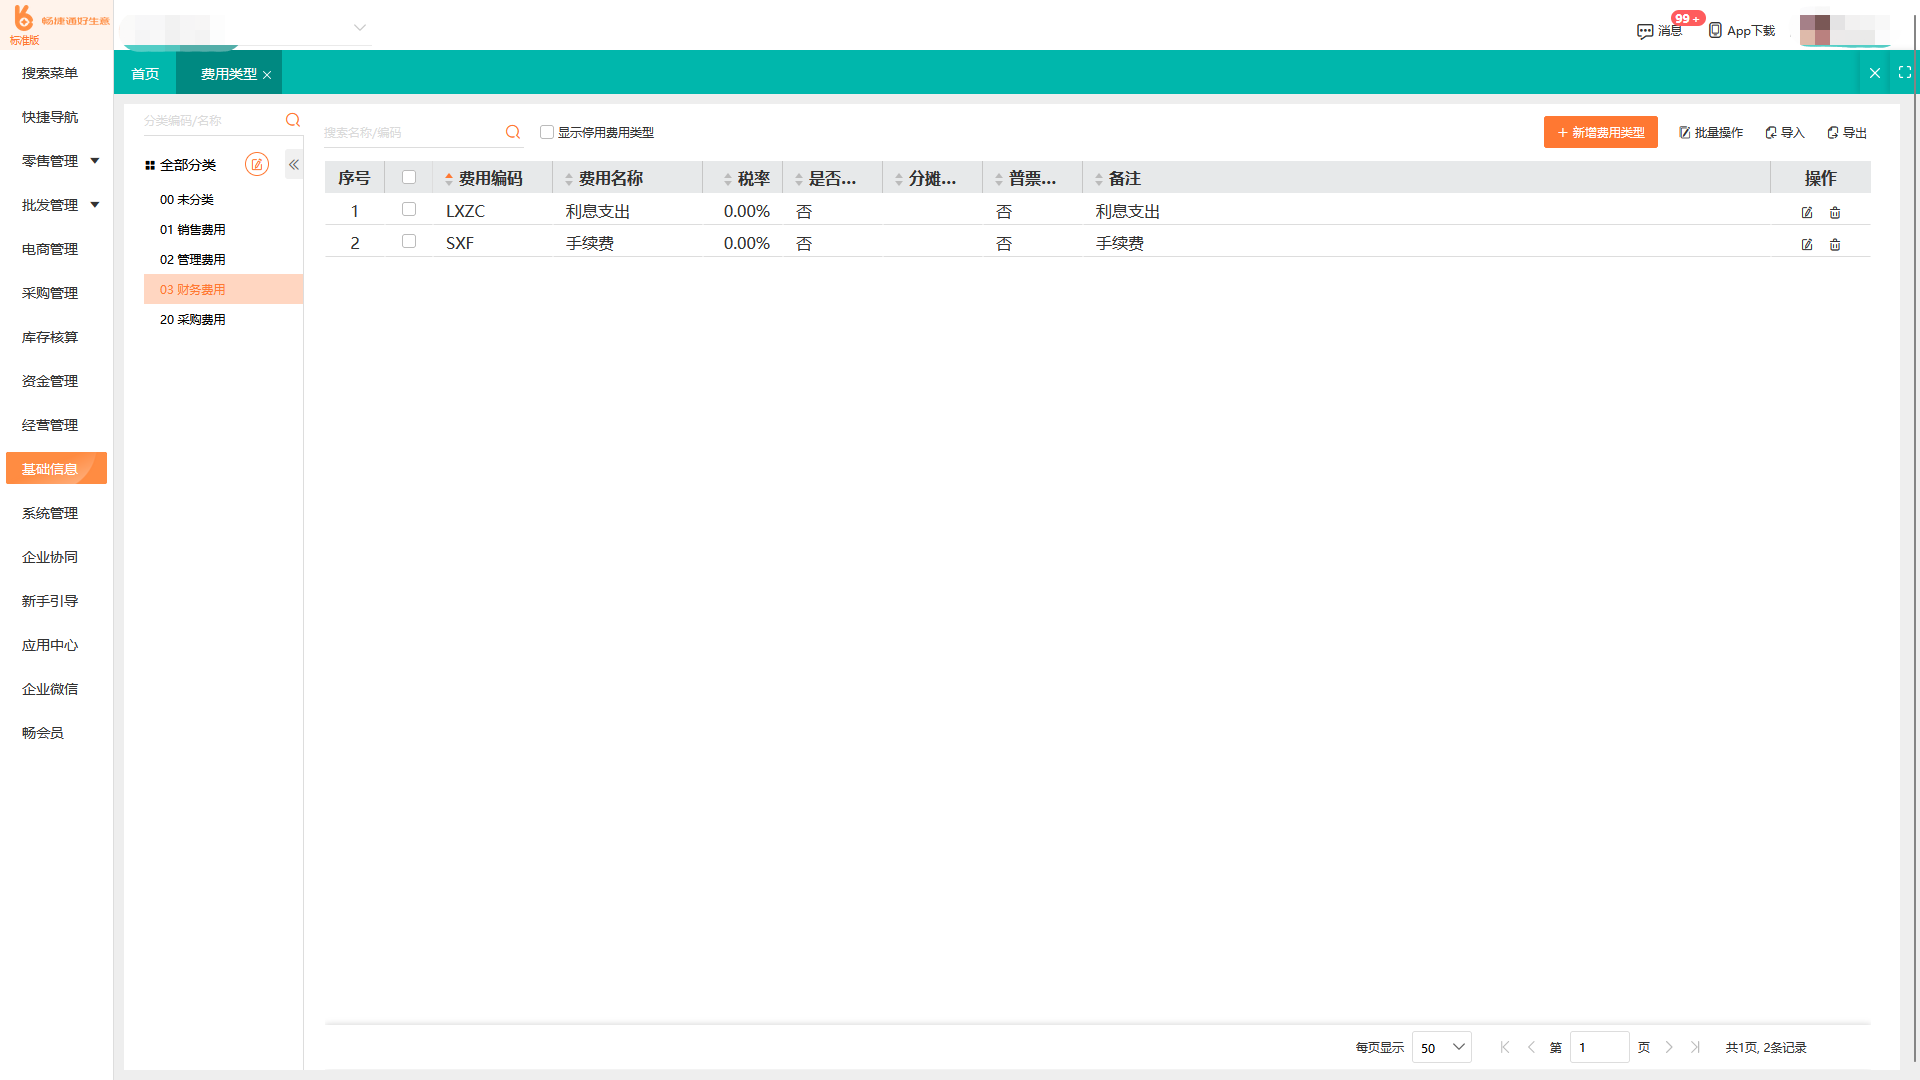Click the collapse sidebar arrow icon
The width and height of the screenshot is (1920, 1080).
pos(294,164)
